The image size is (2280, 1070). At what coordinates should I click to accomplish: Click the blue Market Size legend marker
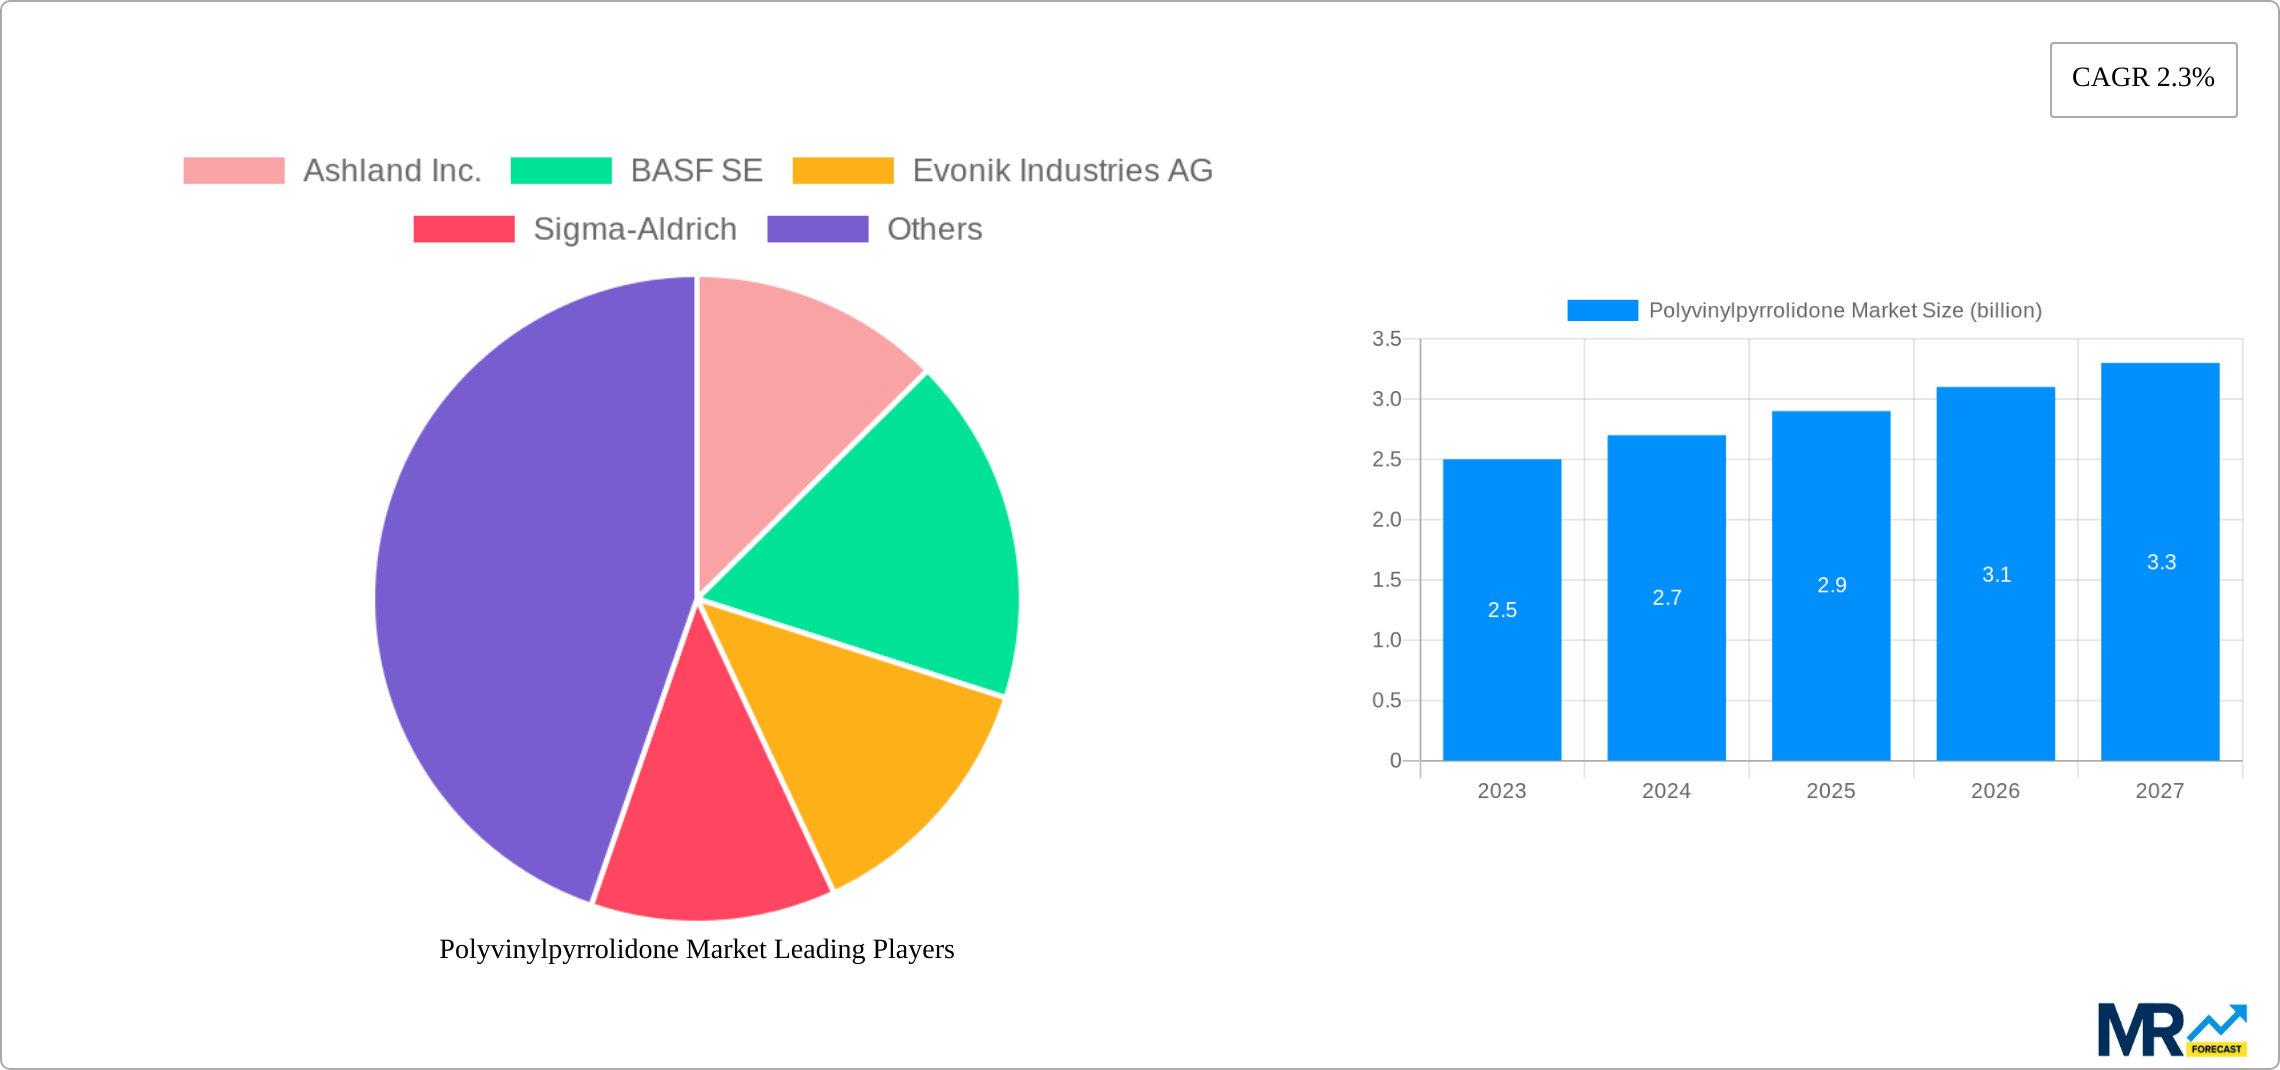click(1601, 311)
